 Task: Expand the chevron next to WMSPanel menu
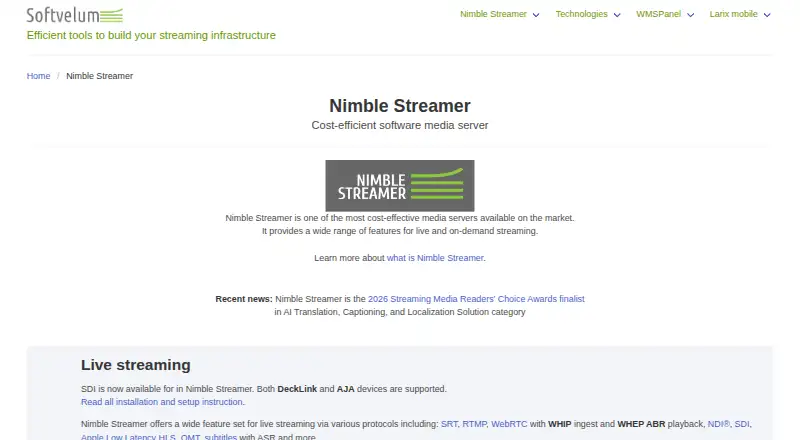(690, 15)
